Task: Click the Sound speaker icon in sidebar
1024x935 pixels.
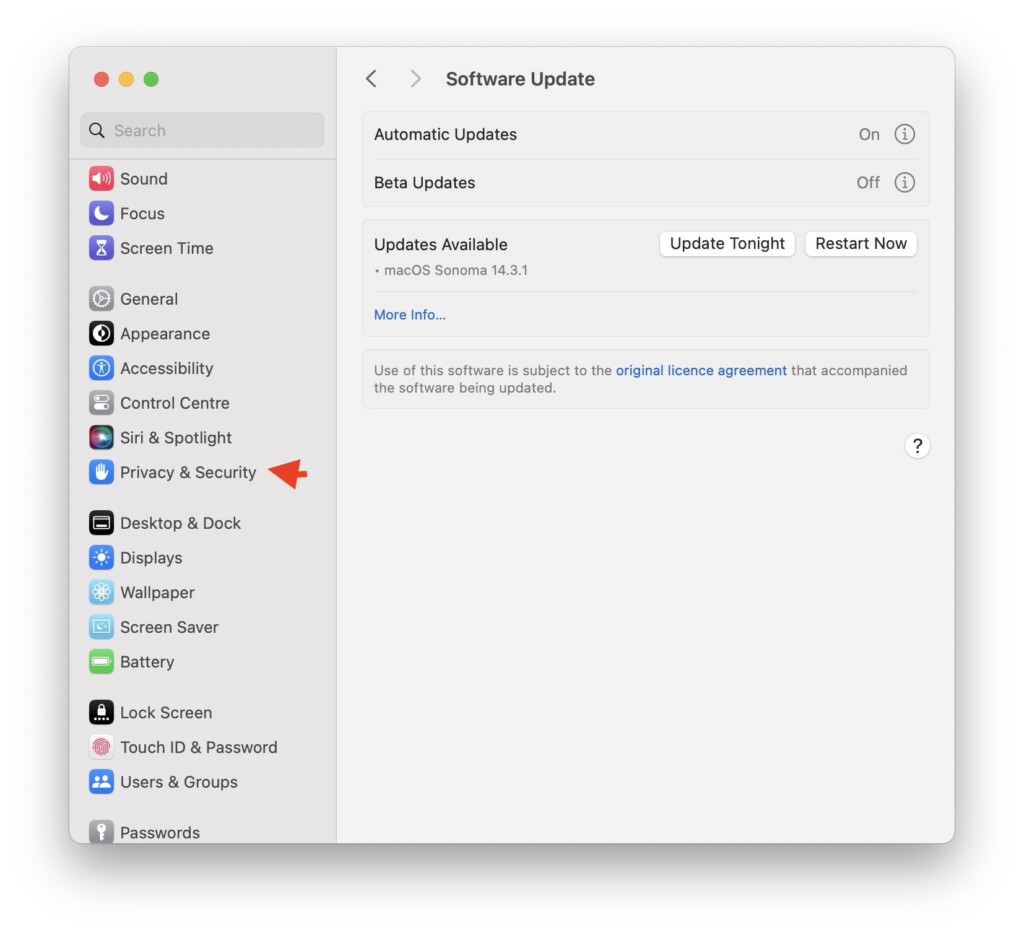Action: click(x=101, y=179)
